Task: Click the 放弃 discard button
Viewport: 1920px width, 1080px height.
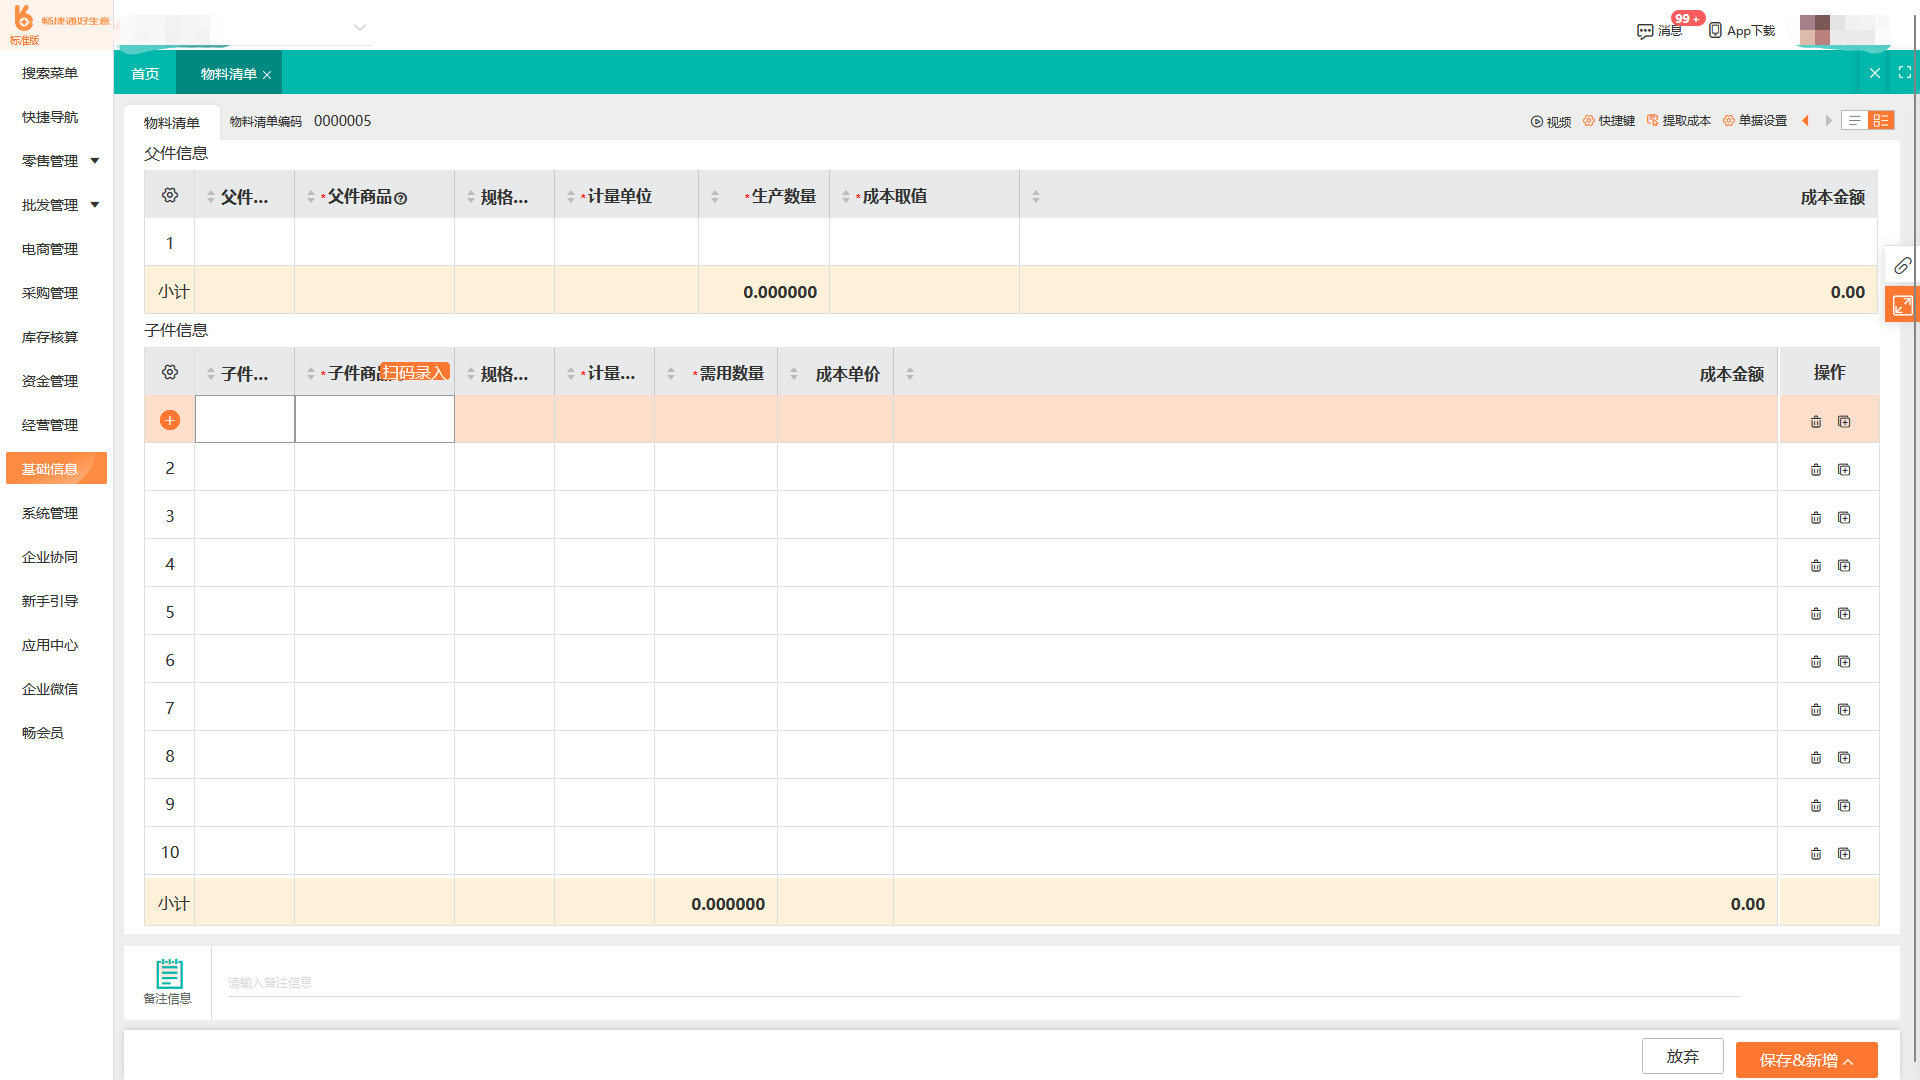Action: pyautogui.click(x=1685, y=1056)
